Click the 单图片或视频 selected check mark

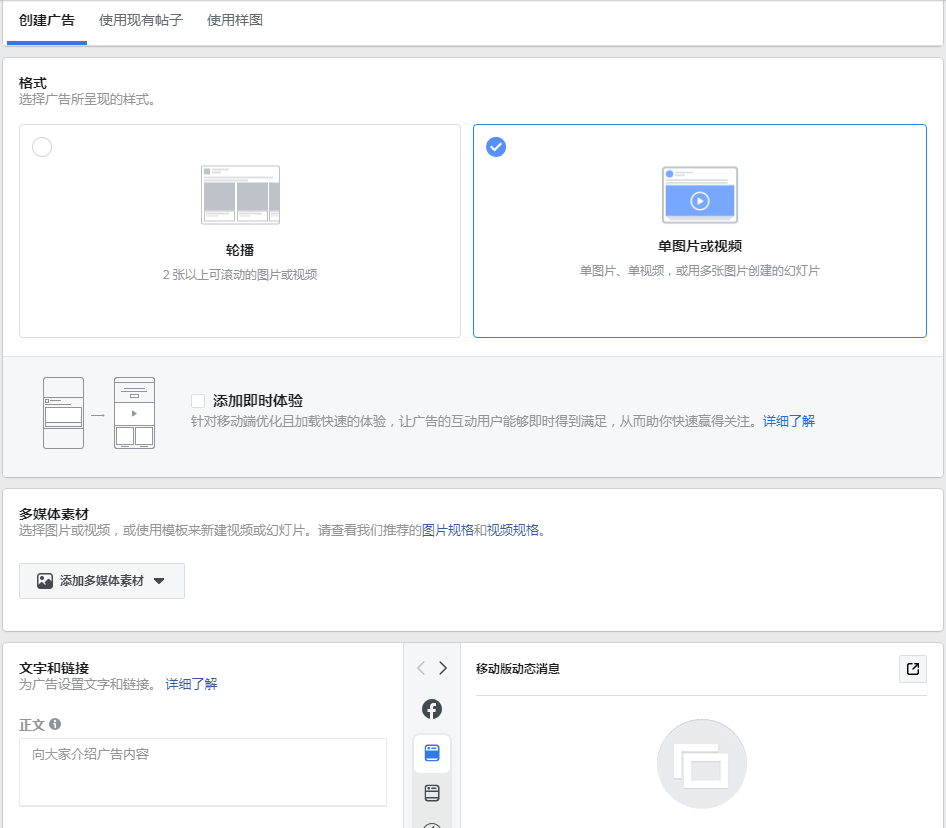coord(496,147)
